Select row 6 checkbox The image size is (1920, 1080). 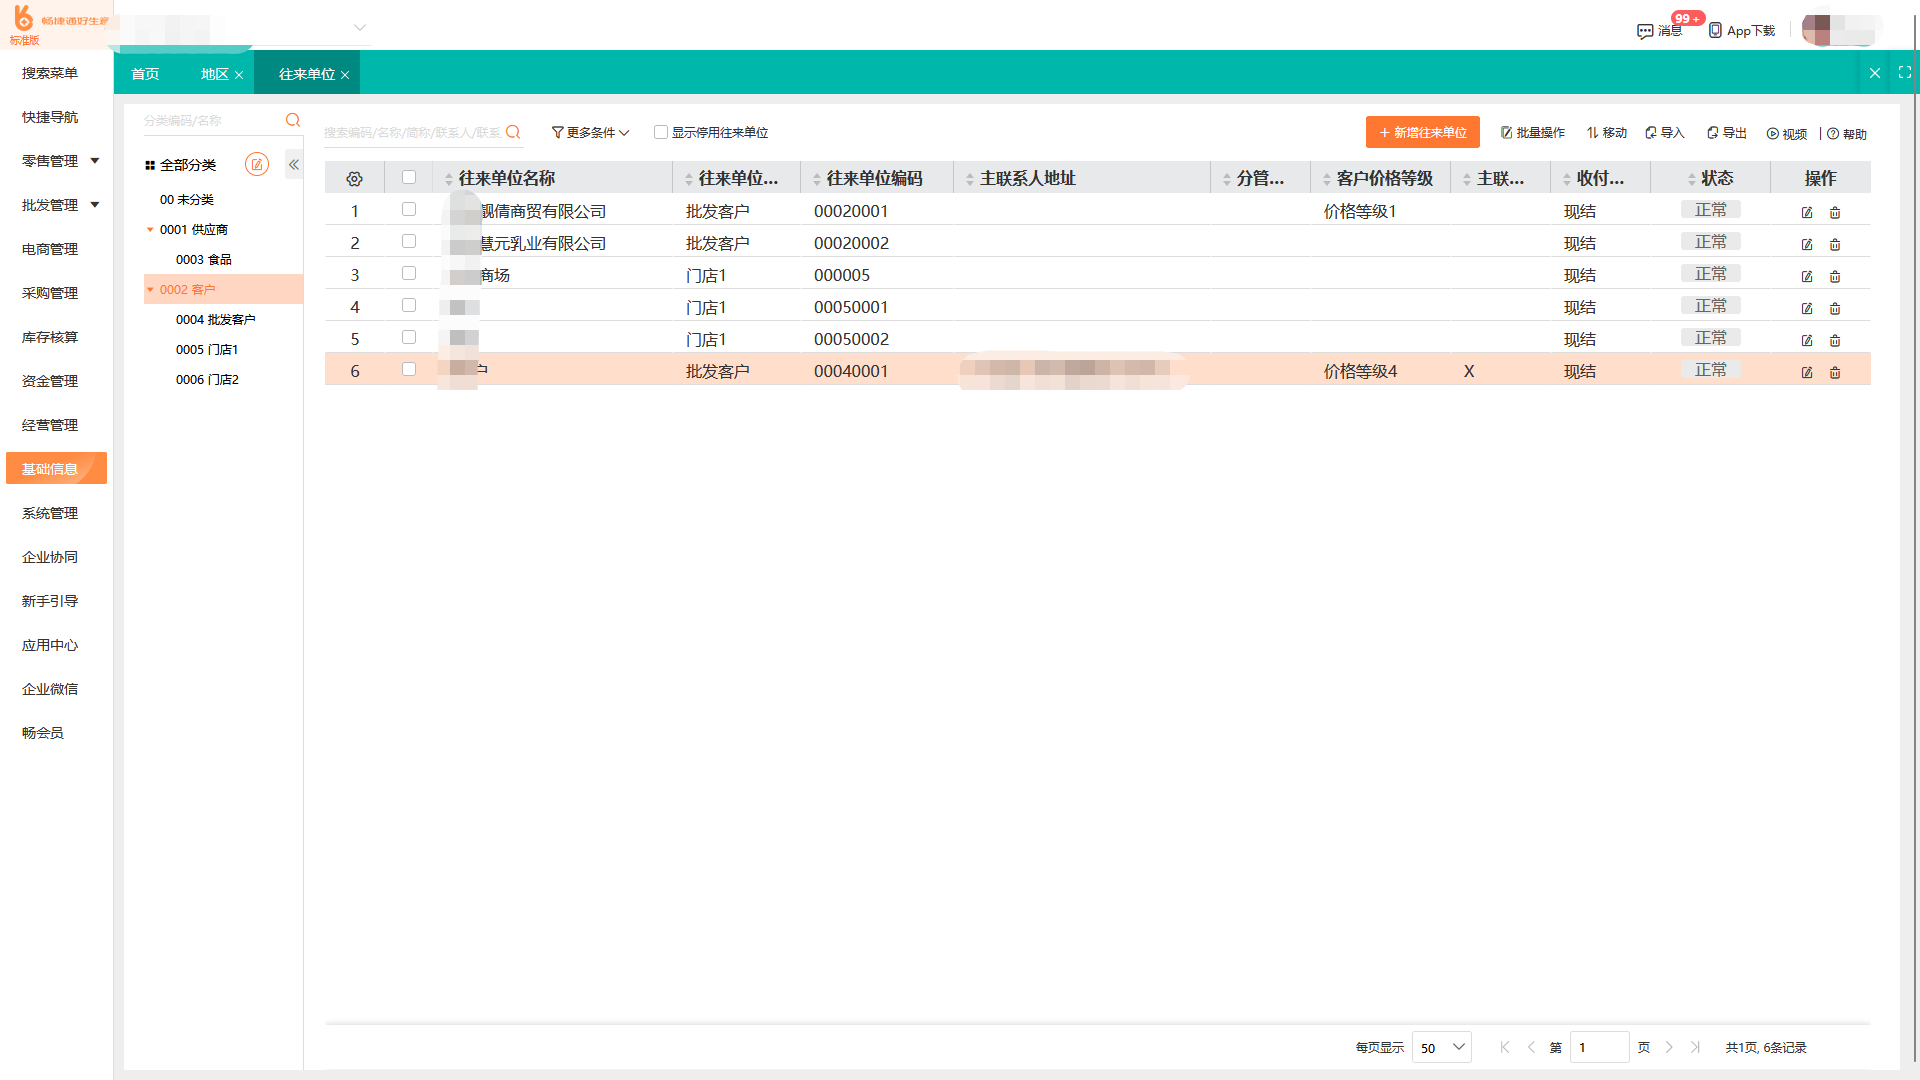pyautogui.click(x=410, y=369)
